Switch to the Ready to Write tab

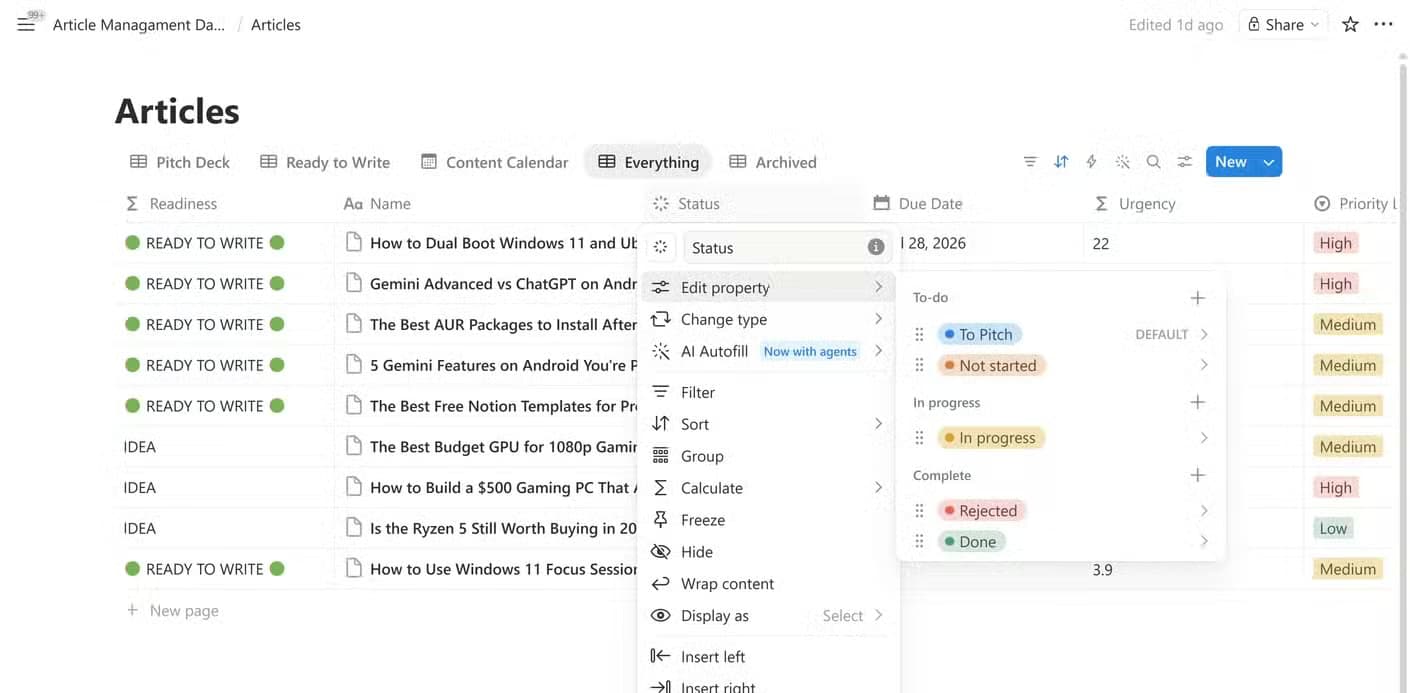point(325,162)
